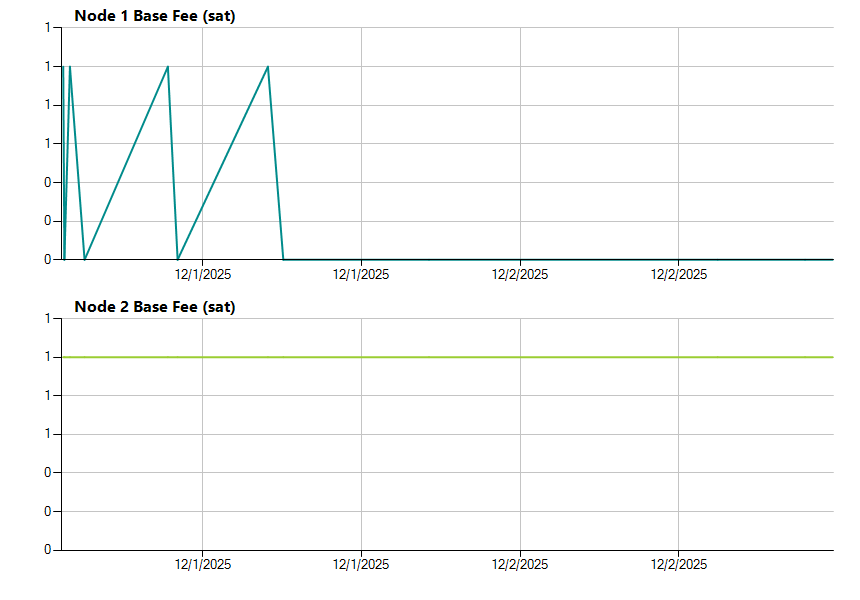Click first 12/2/2025 axis label under Node 2 chart
The width and height of the screenshot is (860, 600).
click(520, 565)
